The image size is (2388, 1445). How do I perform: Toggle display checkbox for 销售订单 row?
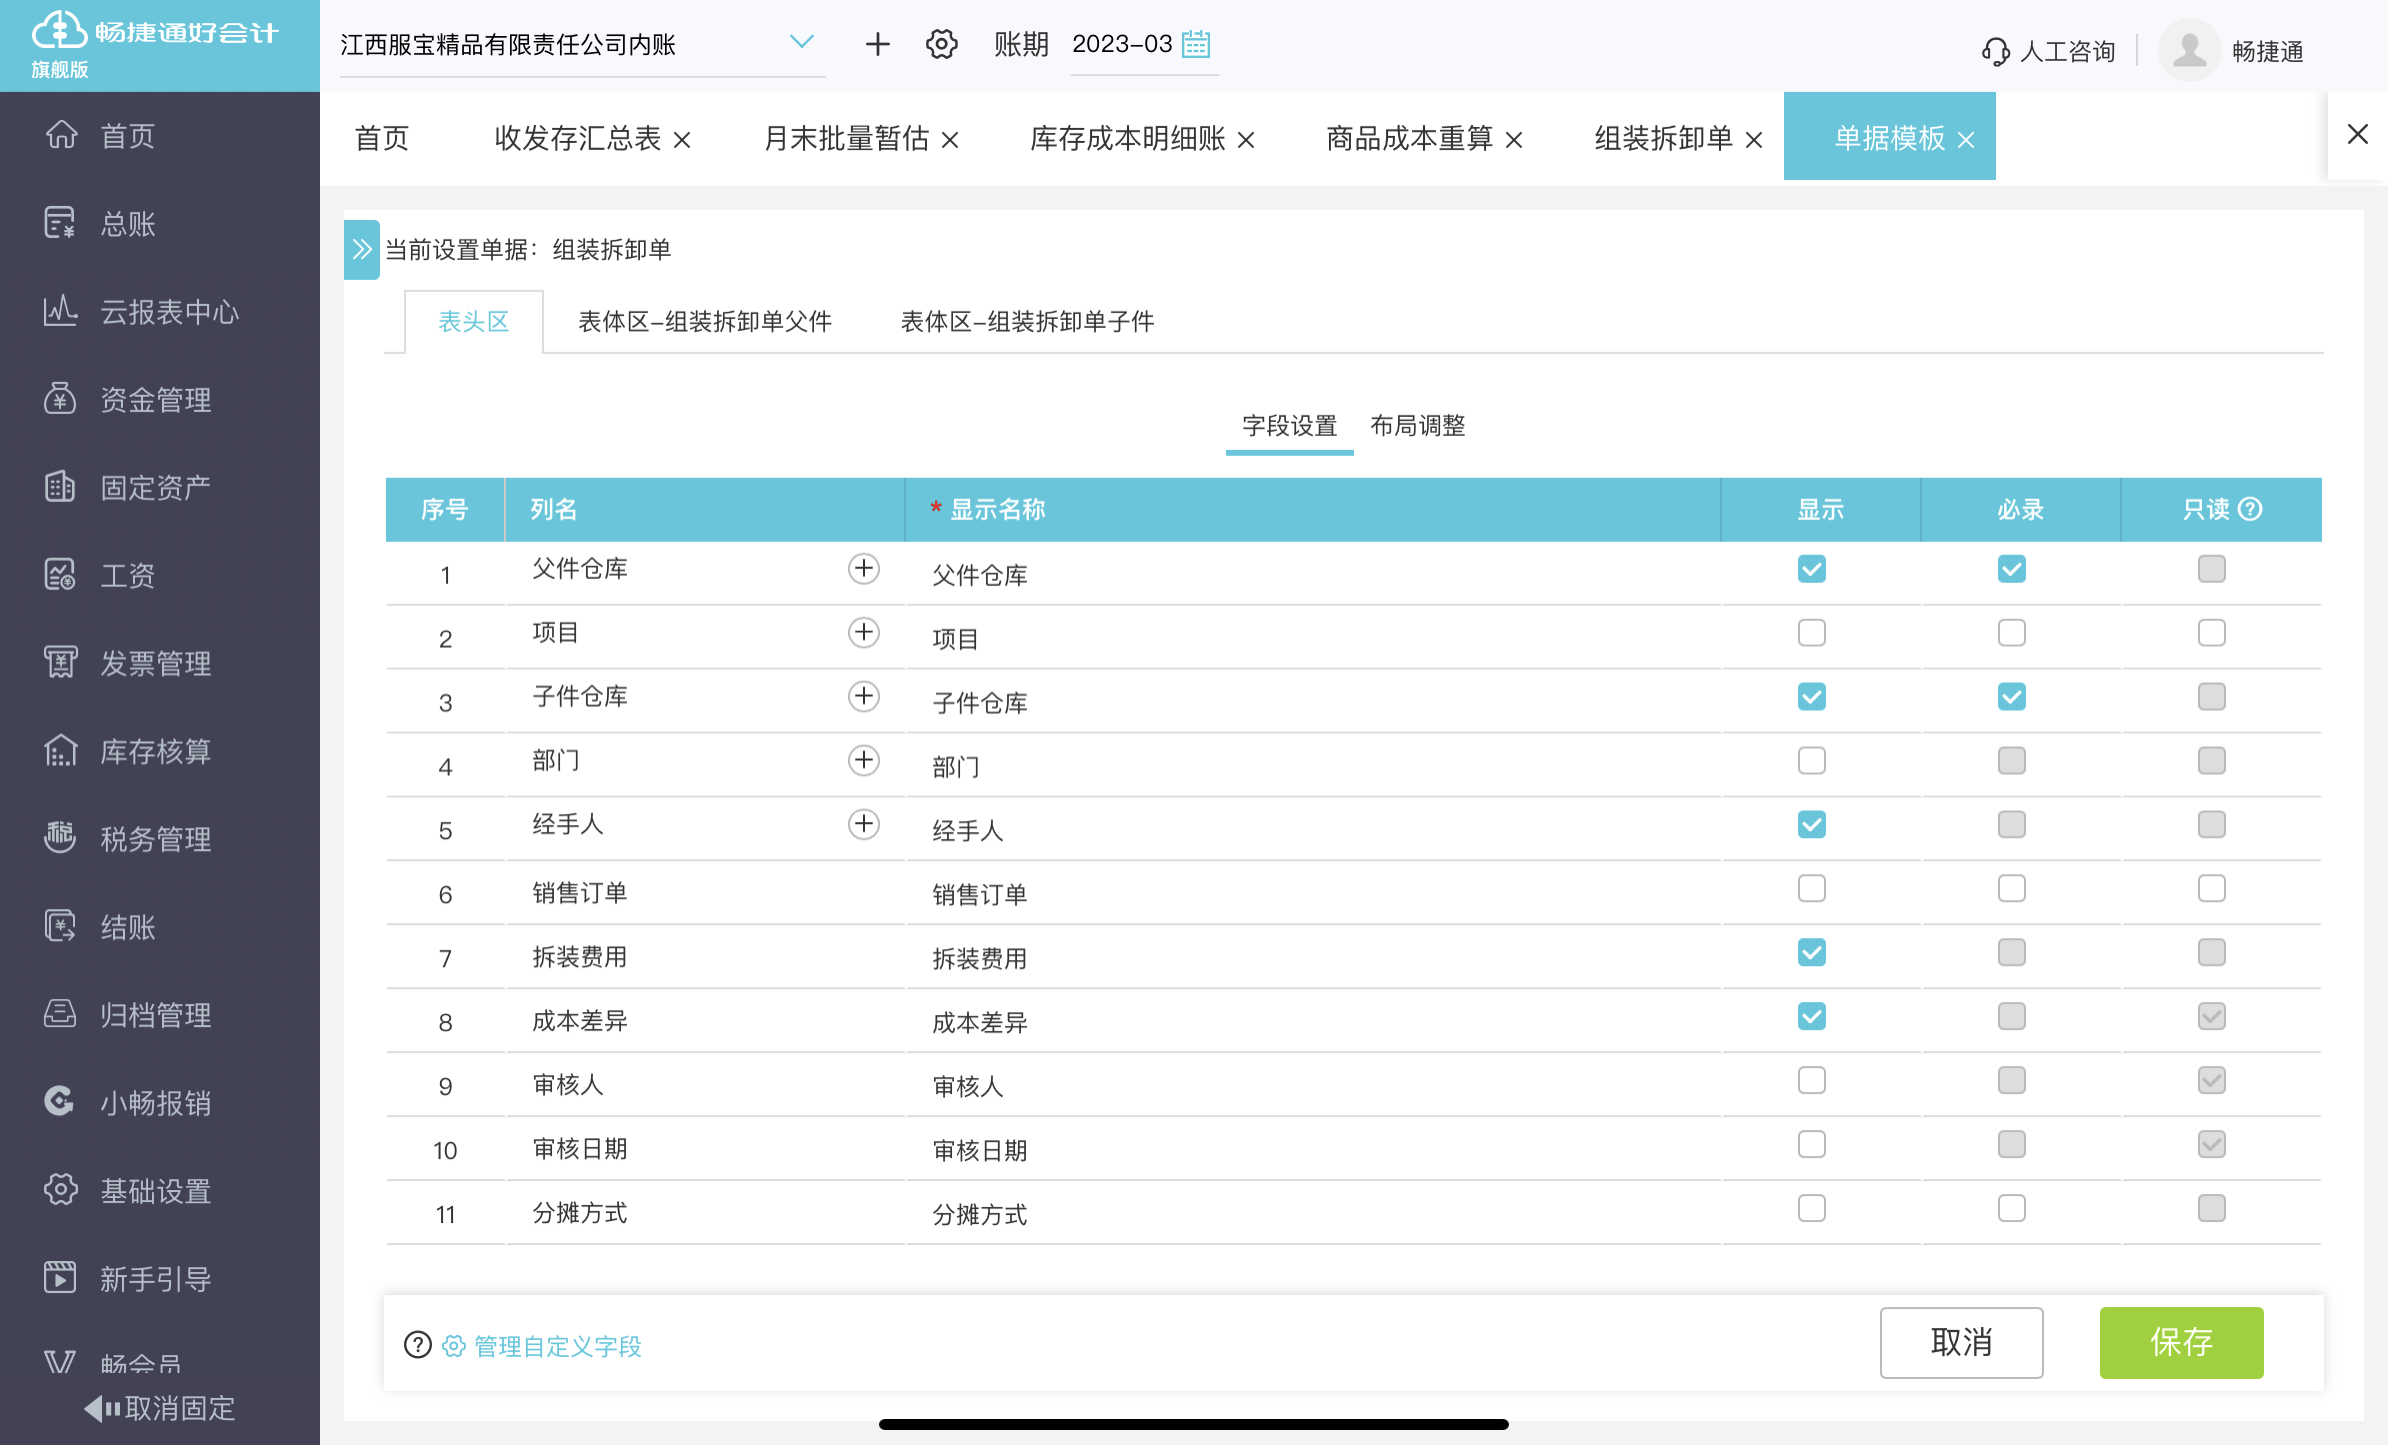[x=1811, y=889]
